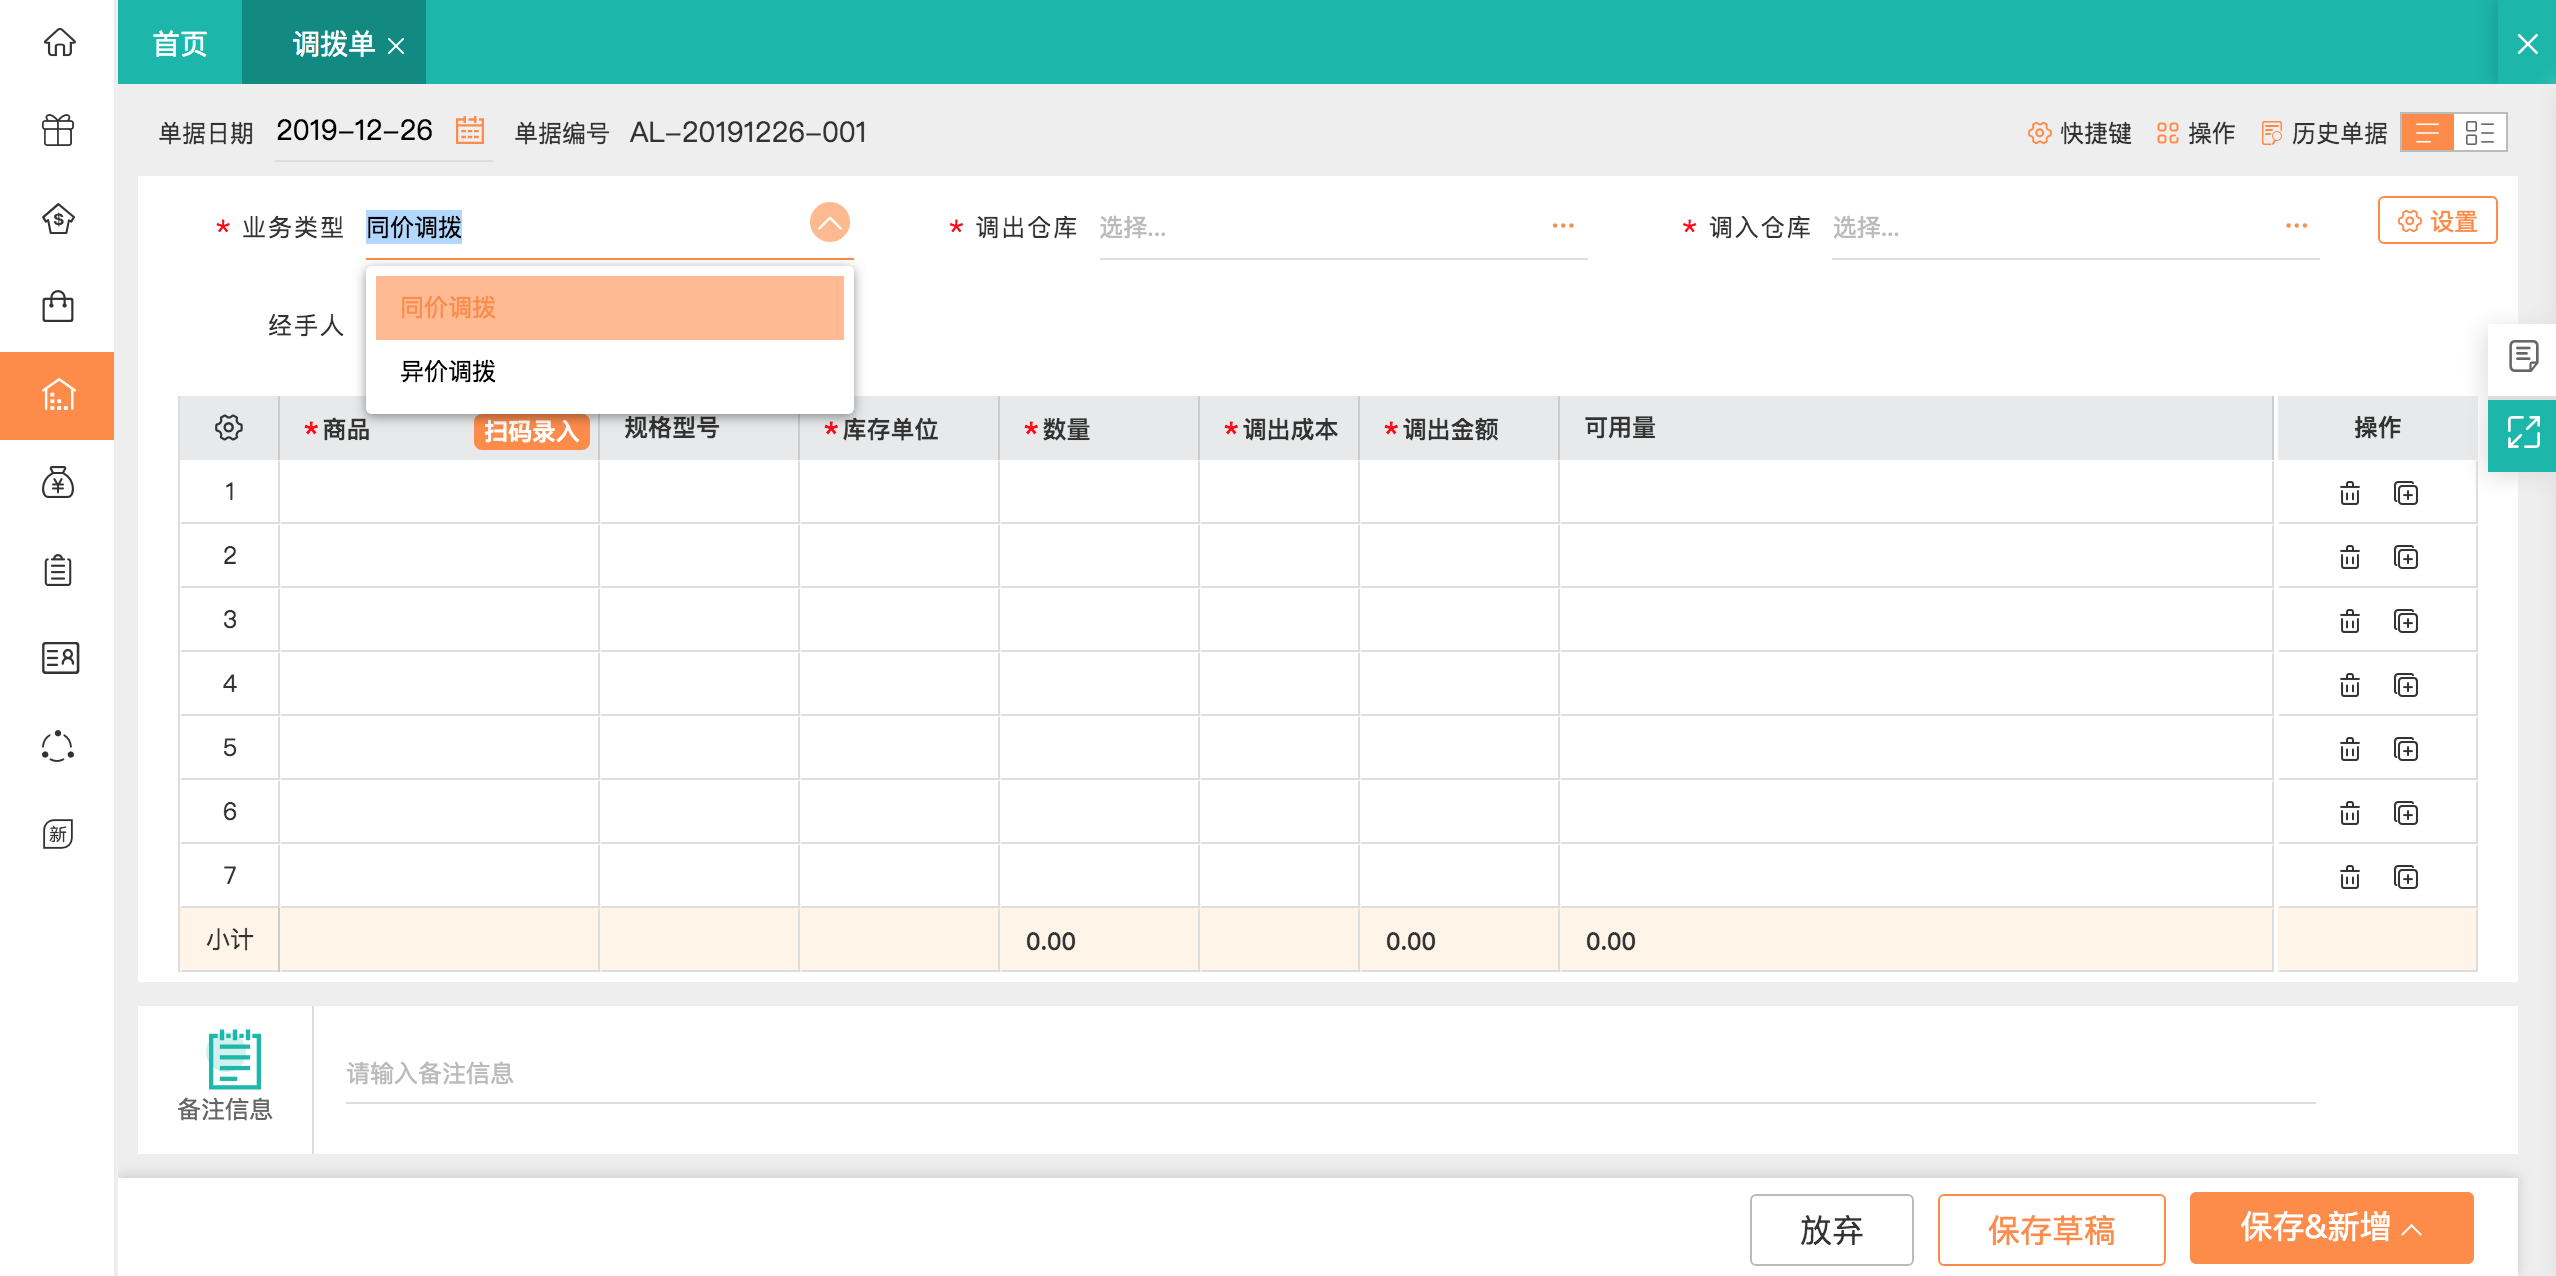The width and height of the screenshot is (2556, 1276).
Task: Click the home warehouse sidebar icon
Action: coord(57,394)
